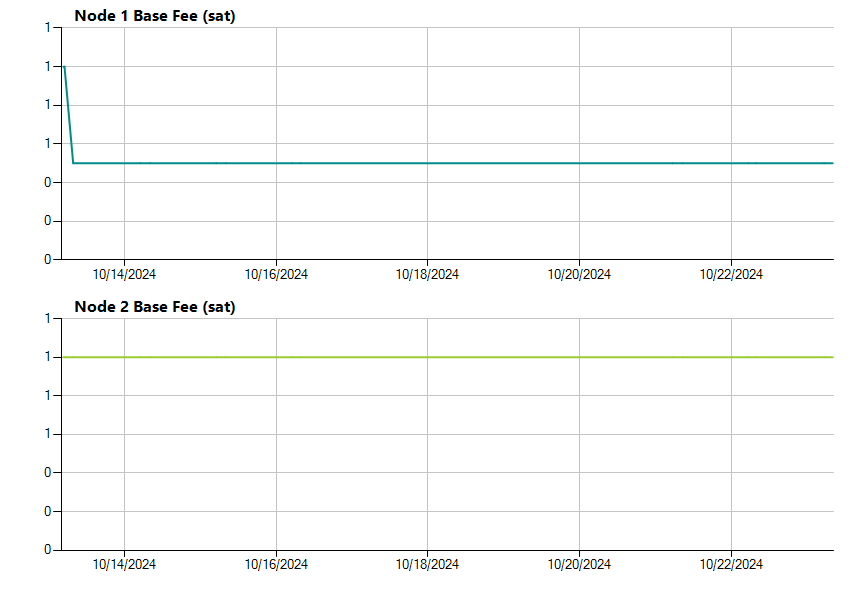Click the "Node 1 Base Fee (sat)" chart title
Screen dimensions: 860x600
pyautogui.click(x=155, y=15)
